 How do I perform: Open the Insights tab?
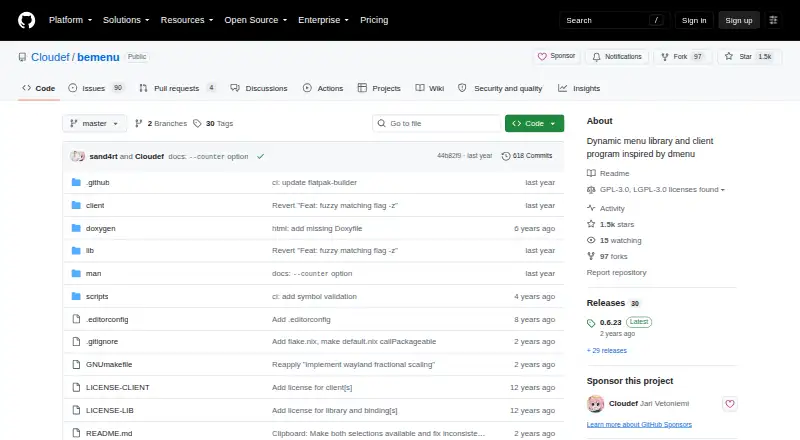pyautogui.click(x=579, y=88)
